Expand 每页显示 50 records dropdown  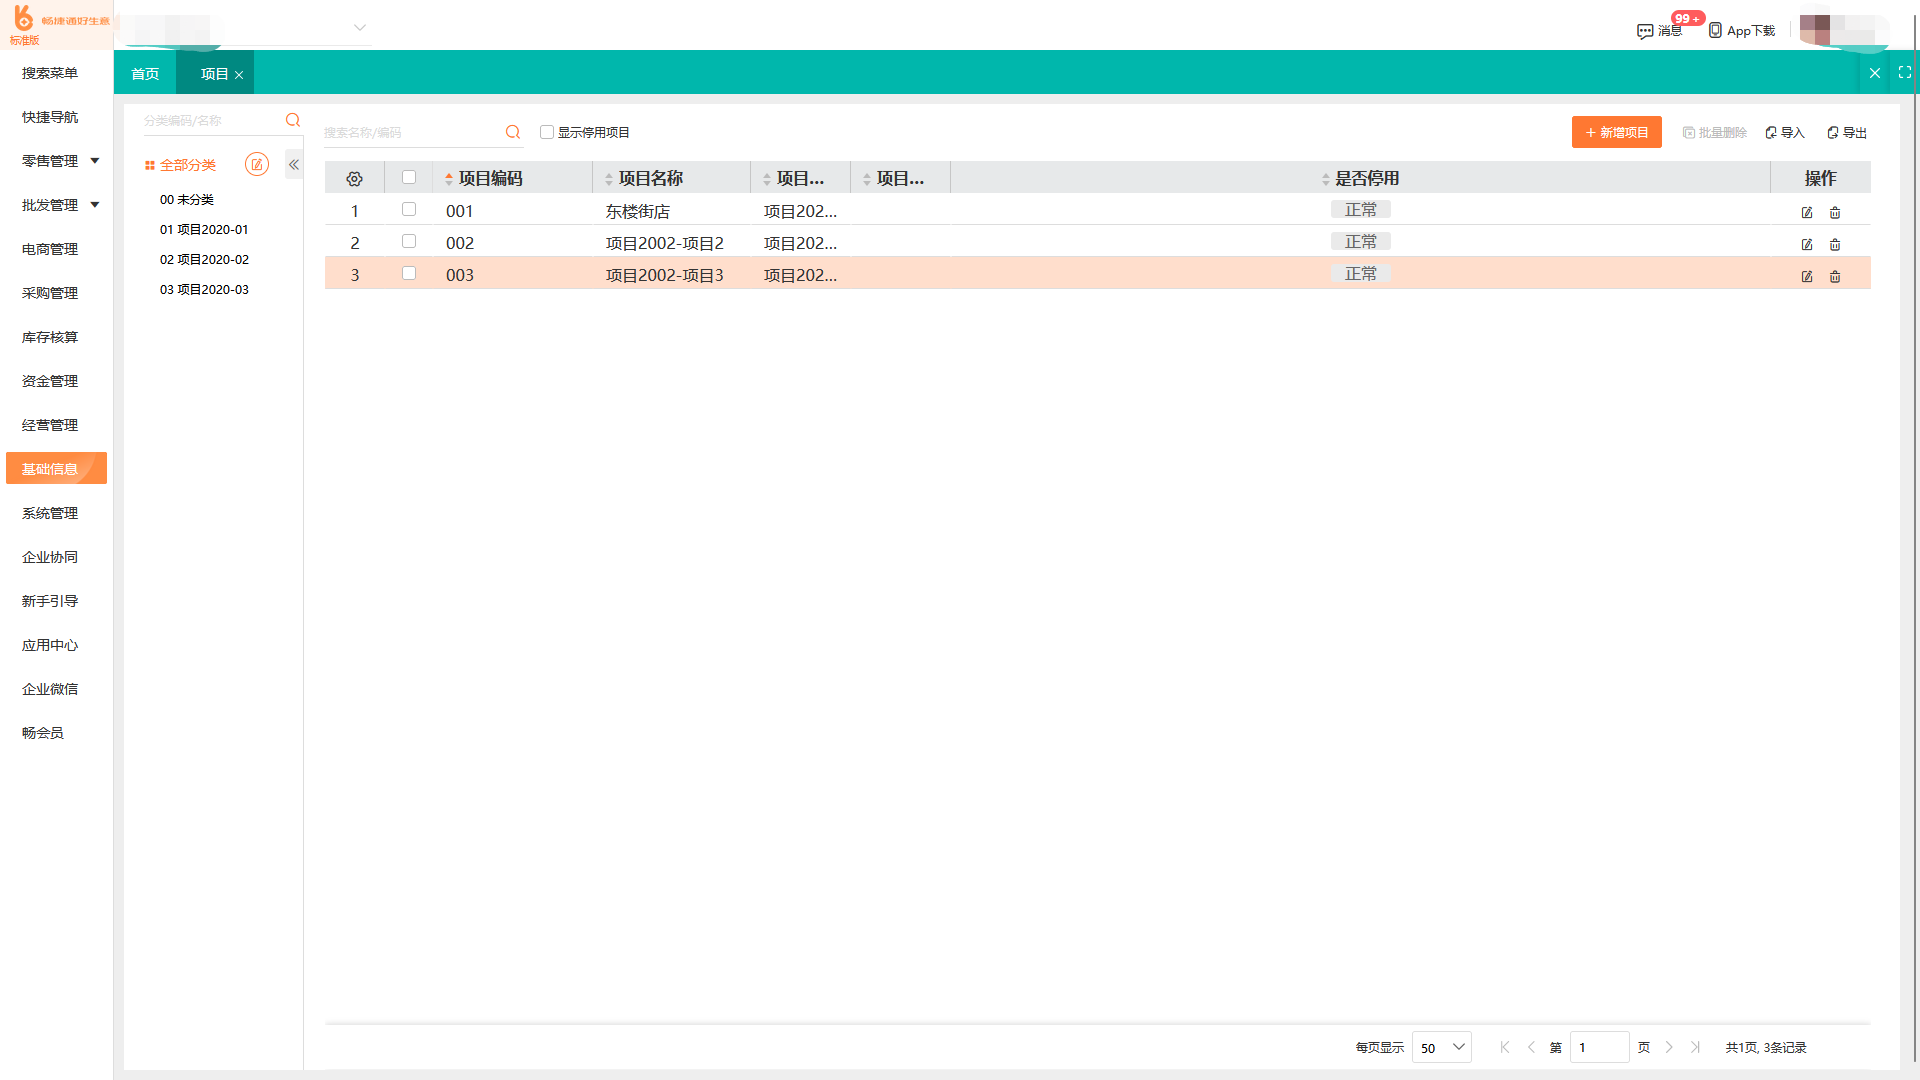[x=1440, y=1047]
